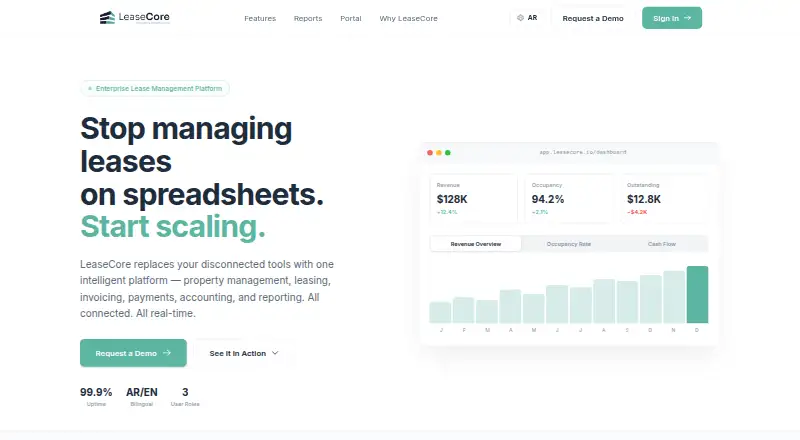Click the 3 User Roles stat
Screen dimensions: 800x440
click(185, 397)
